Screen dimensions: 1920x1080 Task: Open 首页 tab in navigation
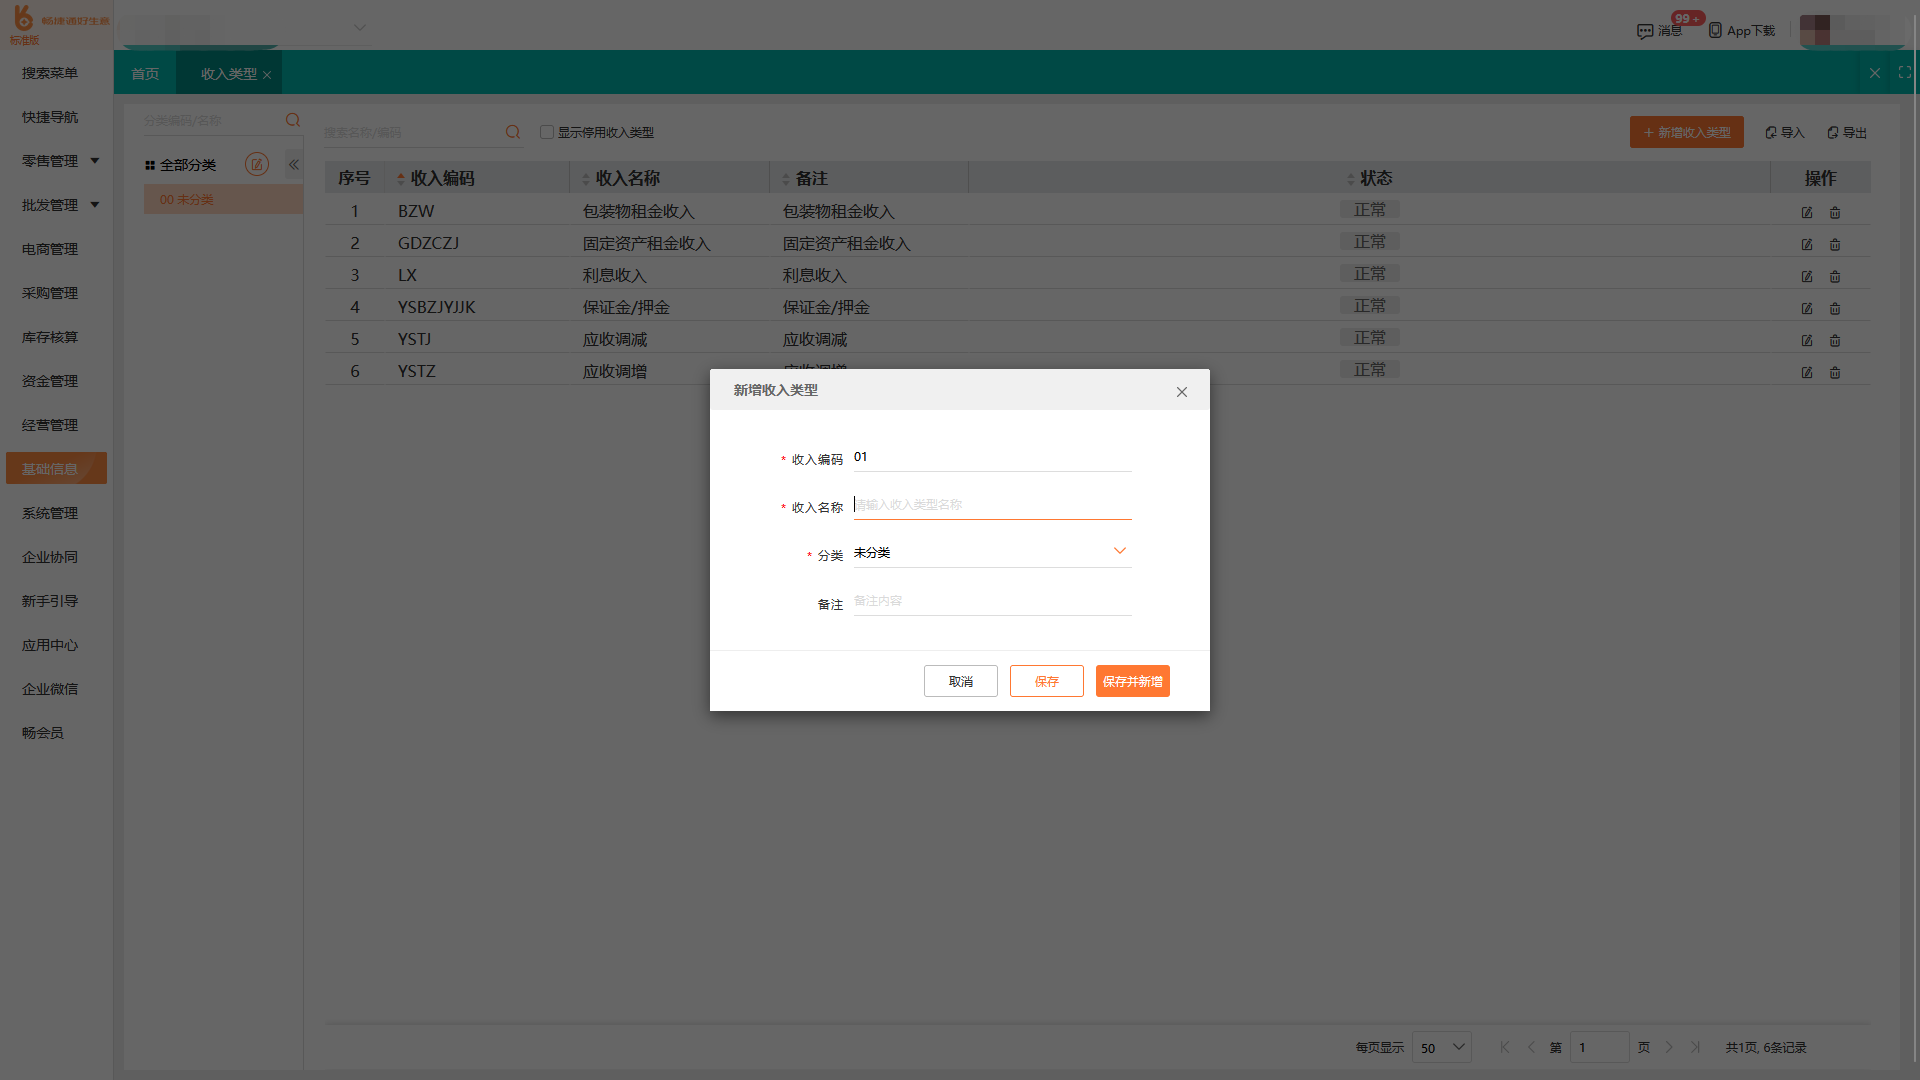tap(145, 73)
